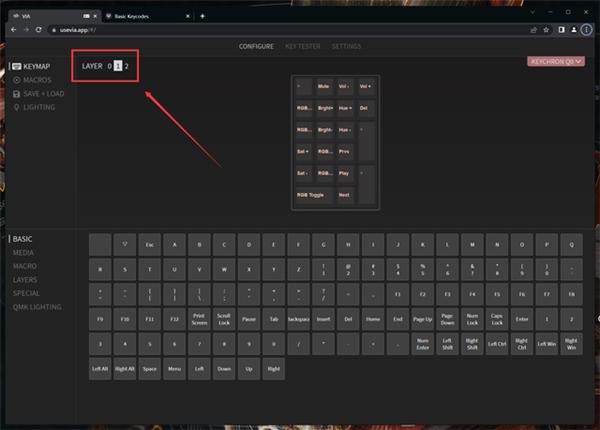Image resolution: width=600 pixels, height=430 pixels.
Task: Expand the QMK Lighting keycode category
Action: tap(37, 307)
